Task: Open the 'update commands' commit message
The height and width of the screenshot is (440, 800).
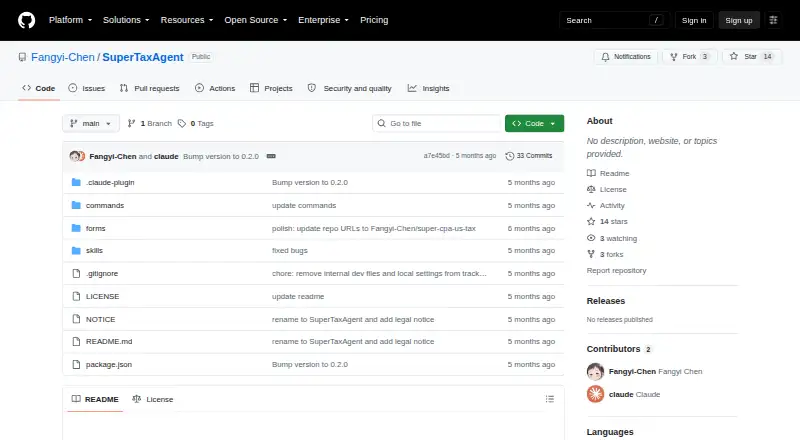Action: point(304,205)
